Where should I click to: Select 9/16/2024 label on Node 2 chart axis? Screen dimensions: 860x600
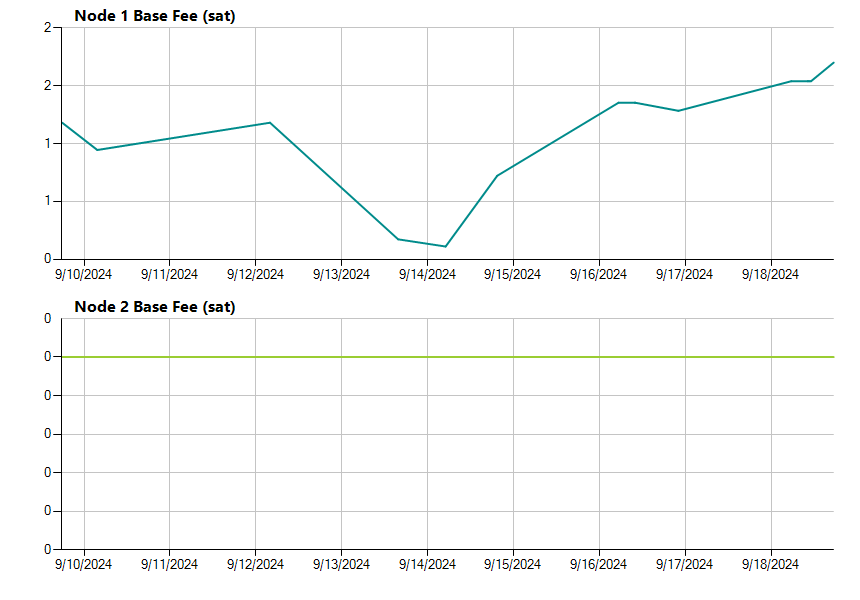pos(599,564)
